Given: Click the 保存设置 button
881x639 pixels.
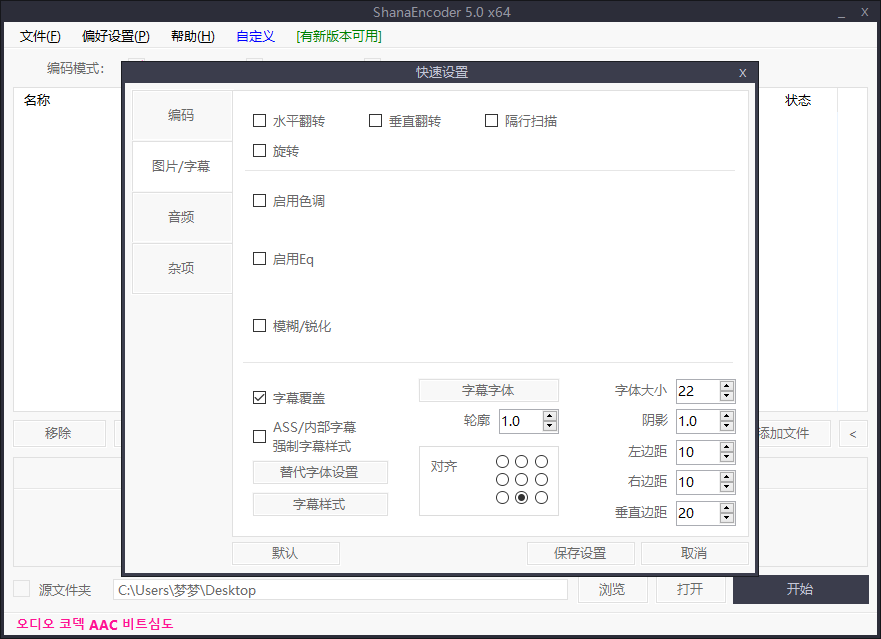Looking at the screenshot, I should tap(581, 553).
